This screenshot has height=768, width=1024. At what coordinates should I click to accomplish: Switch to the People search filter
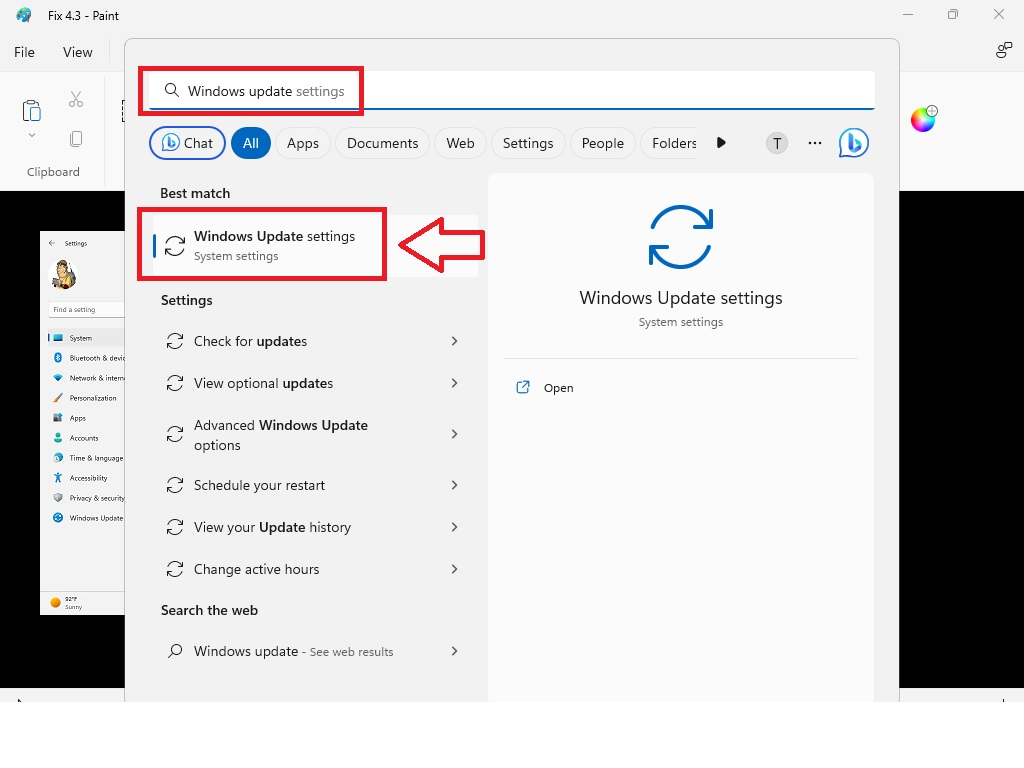click(x=603, y=143)
